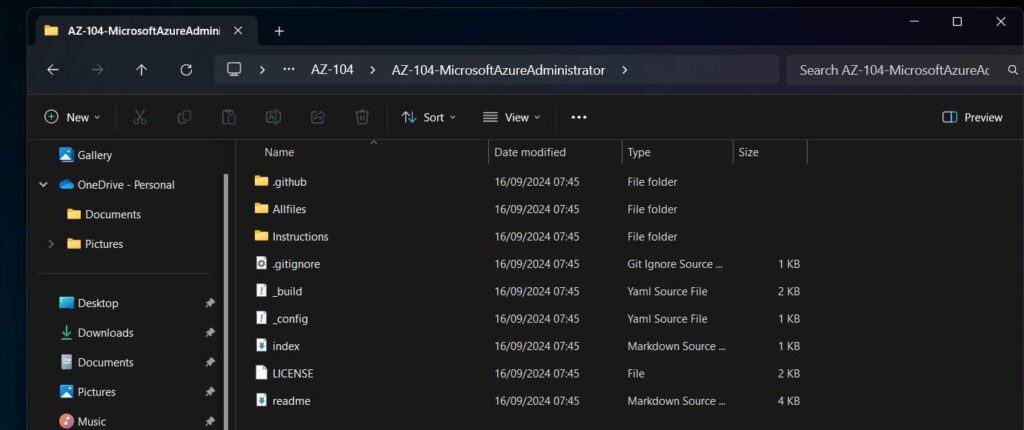The image size is (1024, 430).
Task: Click the Rename icon in toolbar
Action: point(273,117)
